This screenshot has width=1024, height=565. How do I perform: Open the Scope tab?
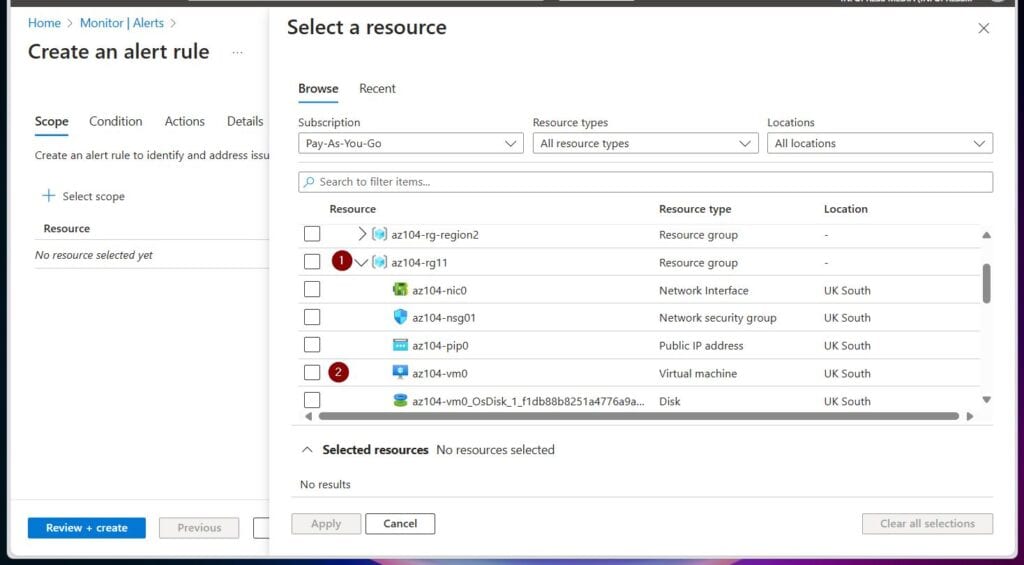pyautogui.click(x=52, y=121)
